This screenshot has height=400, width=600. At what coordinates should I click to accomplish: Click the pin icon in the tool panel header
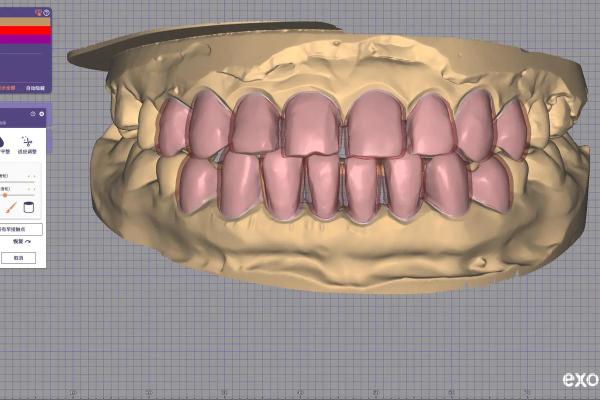click(x=31, y=113)
